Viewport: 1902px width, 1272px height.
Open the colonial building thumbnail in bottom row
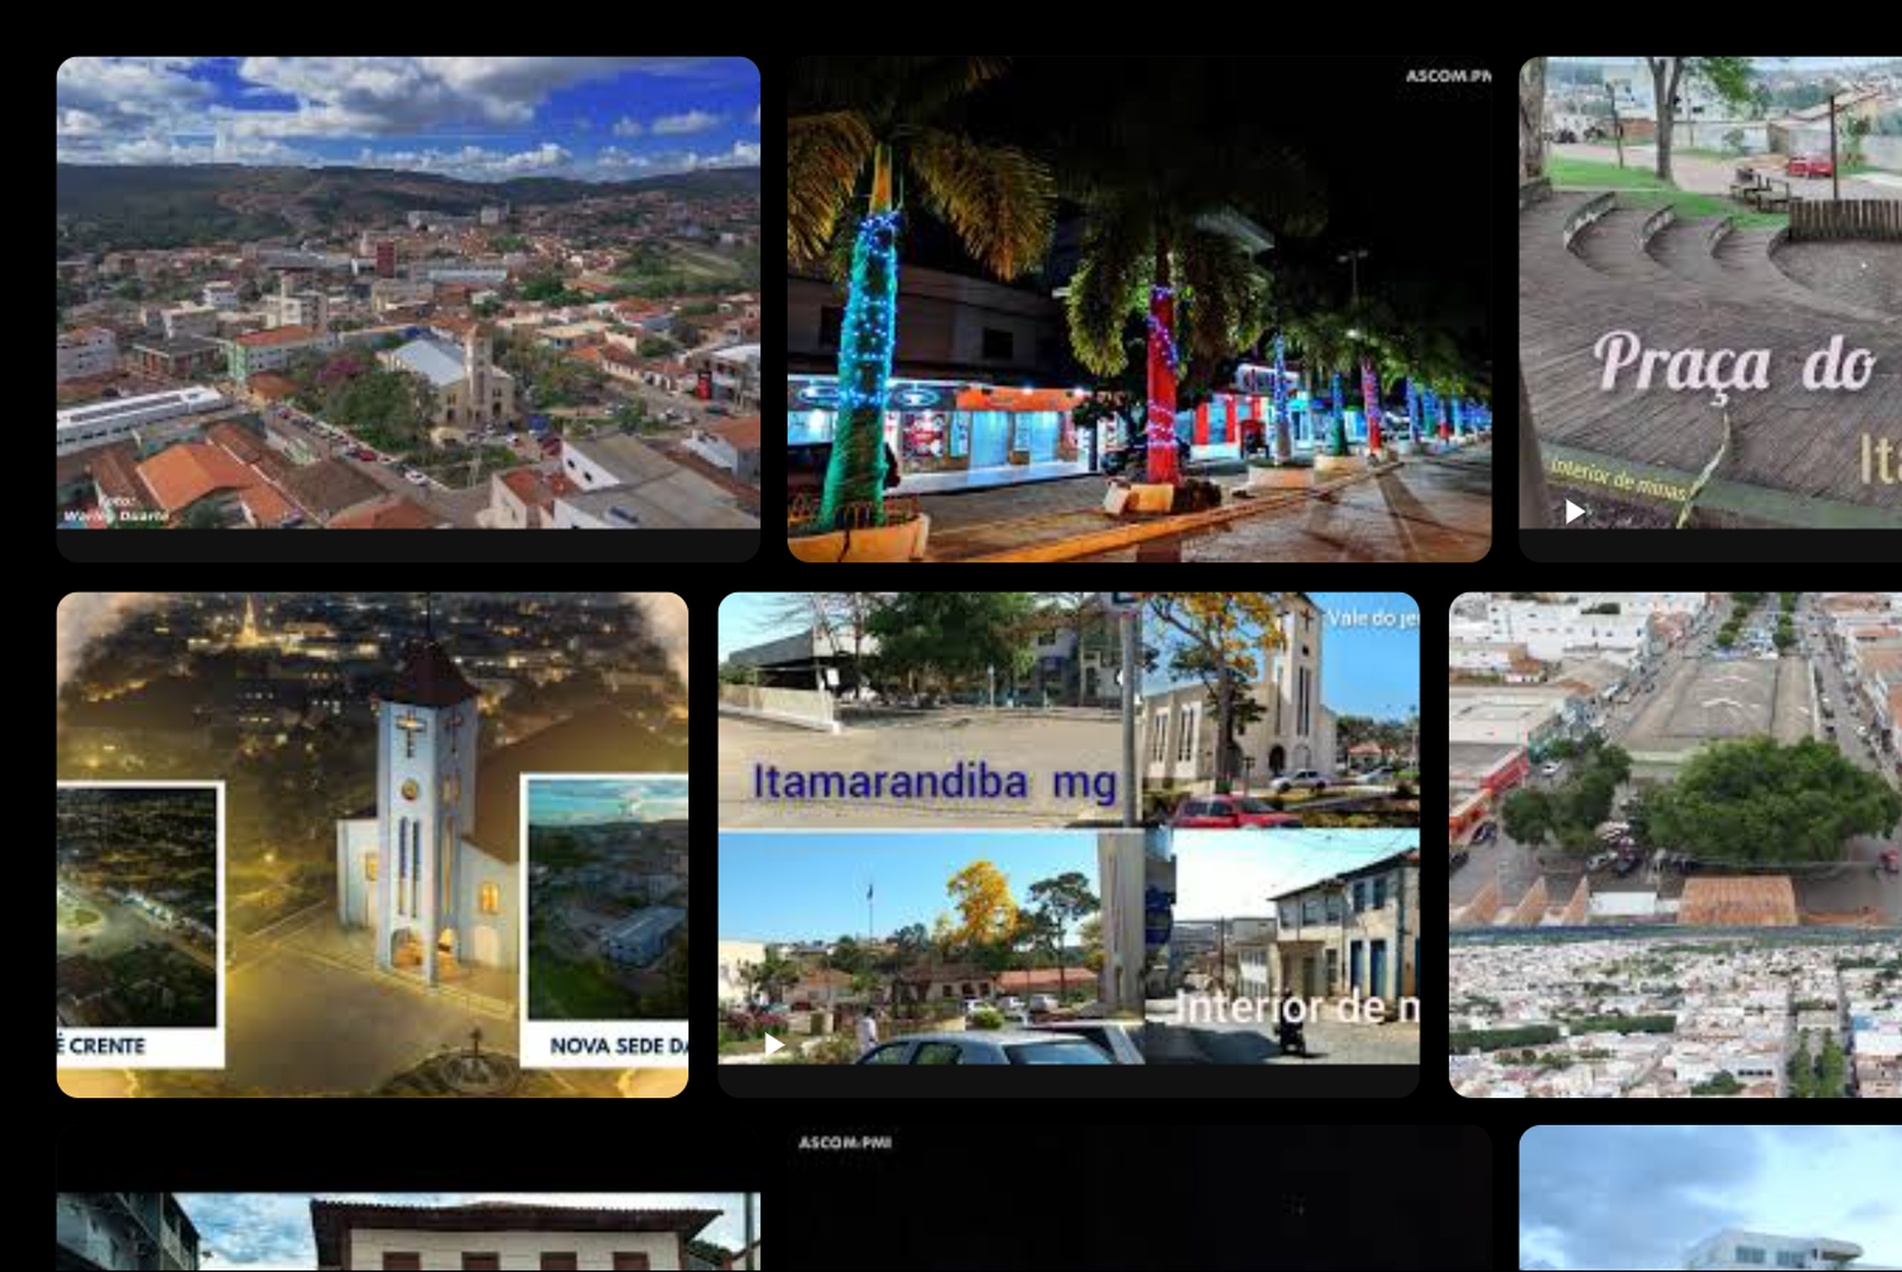click(408, 1230)
